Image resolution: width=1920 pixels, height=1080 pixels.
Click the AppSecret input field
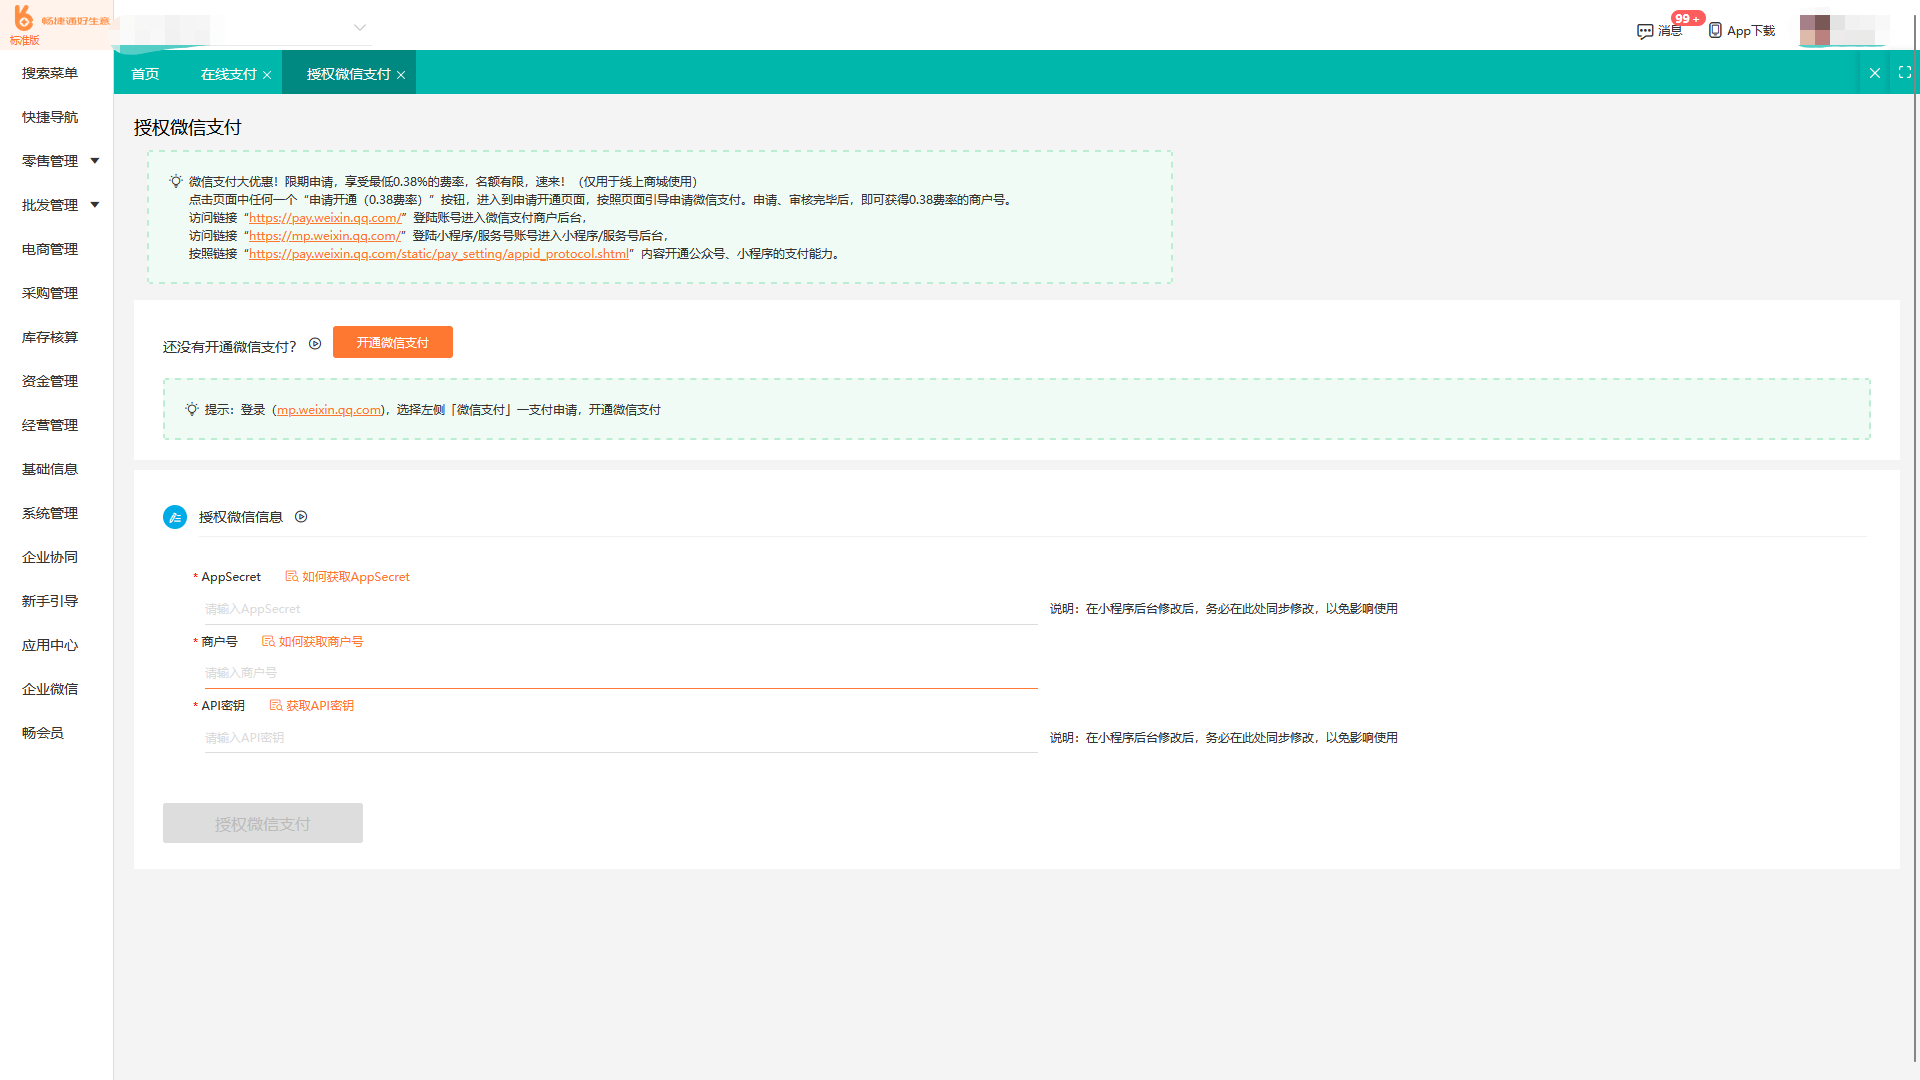(618, 608)
